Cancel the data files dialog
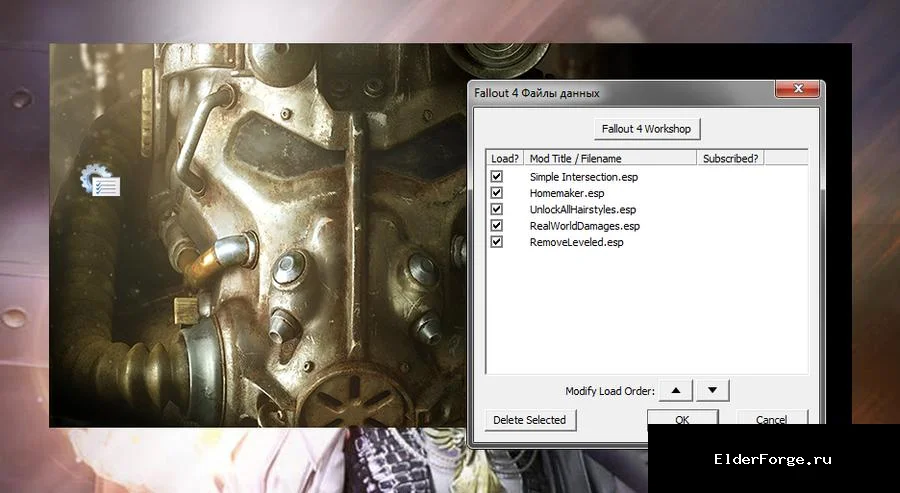 [771, 418]
